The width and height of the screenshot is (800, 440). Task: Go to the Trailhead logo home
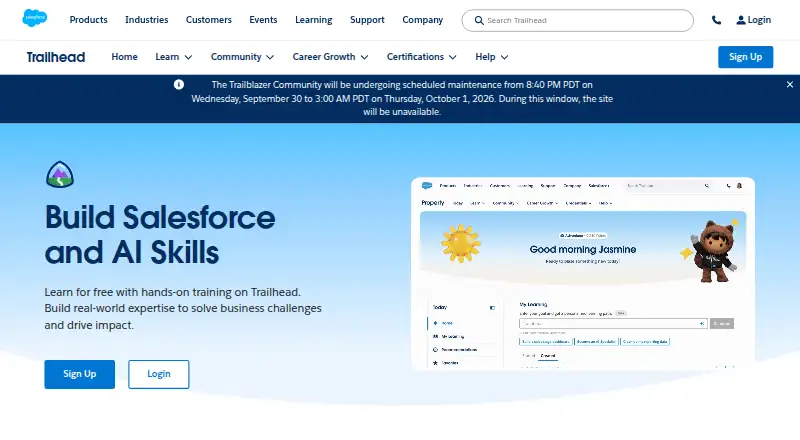56,57
